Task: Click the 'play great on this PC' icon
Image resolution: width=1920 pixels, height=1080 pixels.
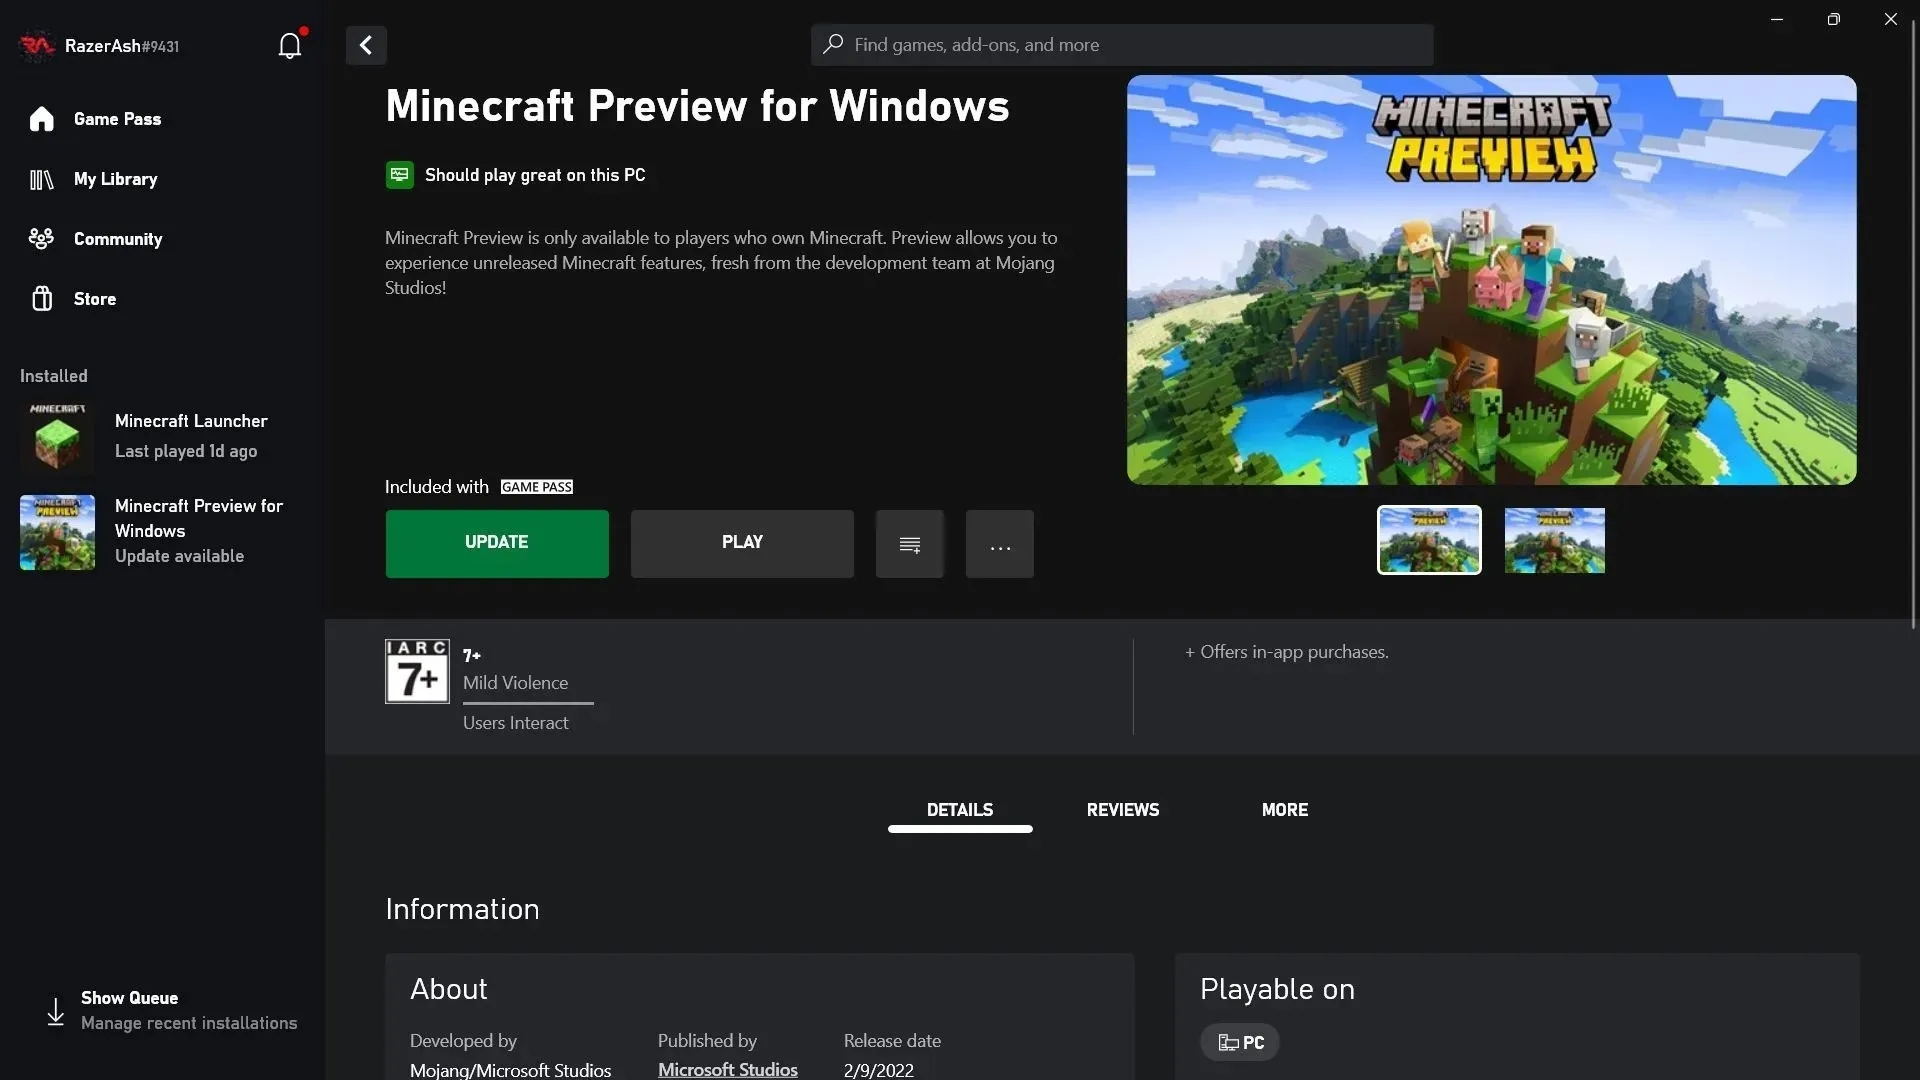Action: coord(400,175)
